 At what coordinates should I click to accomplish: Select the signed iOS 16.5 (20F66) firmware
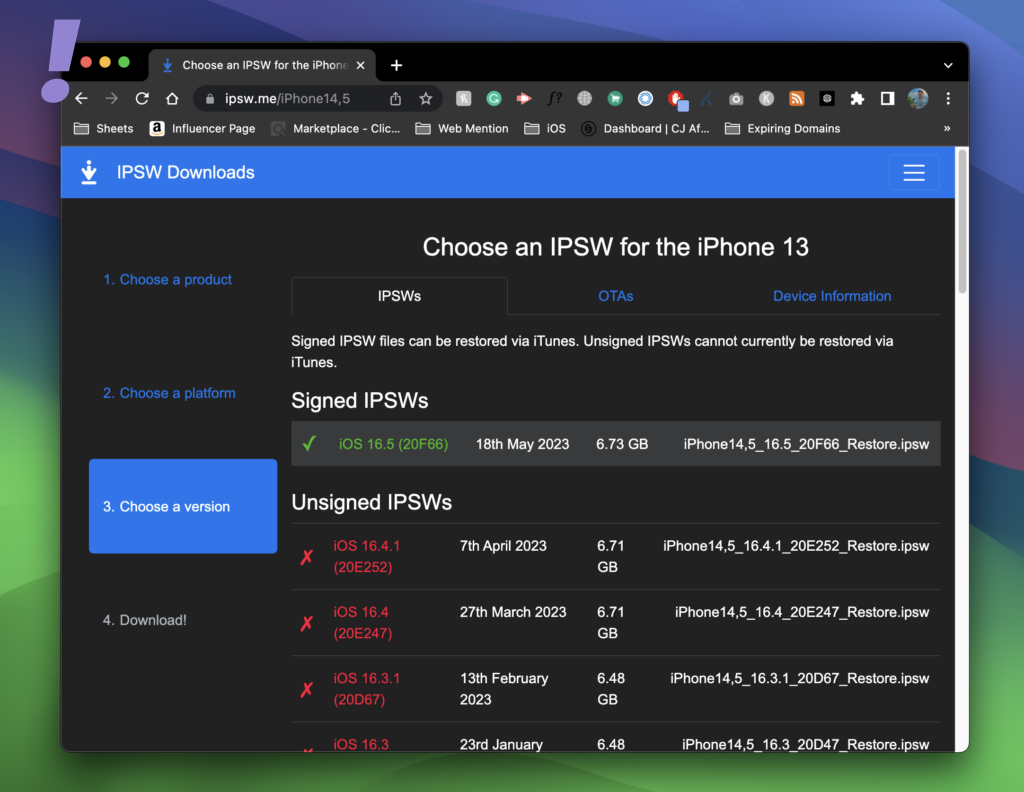click(x=393, y=444)
